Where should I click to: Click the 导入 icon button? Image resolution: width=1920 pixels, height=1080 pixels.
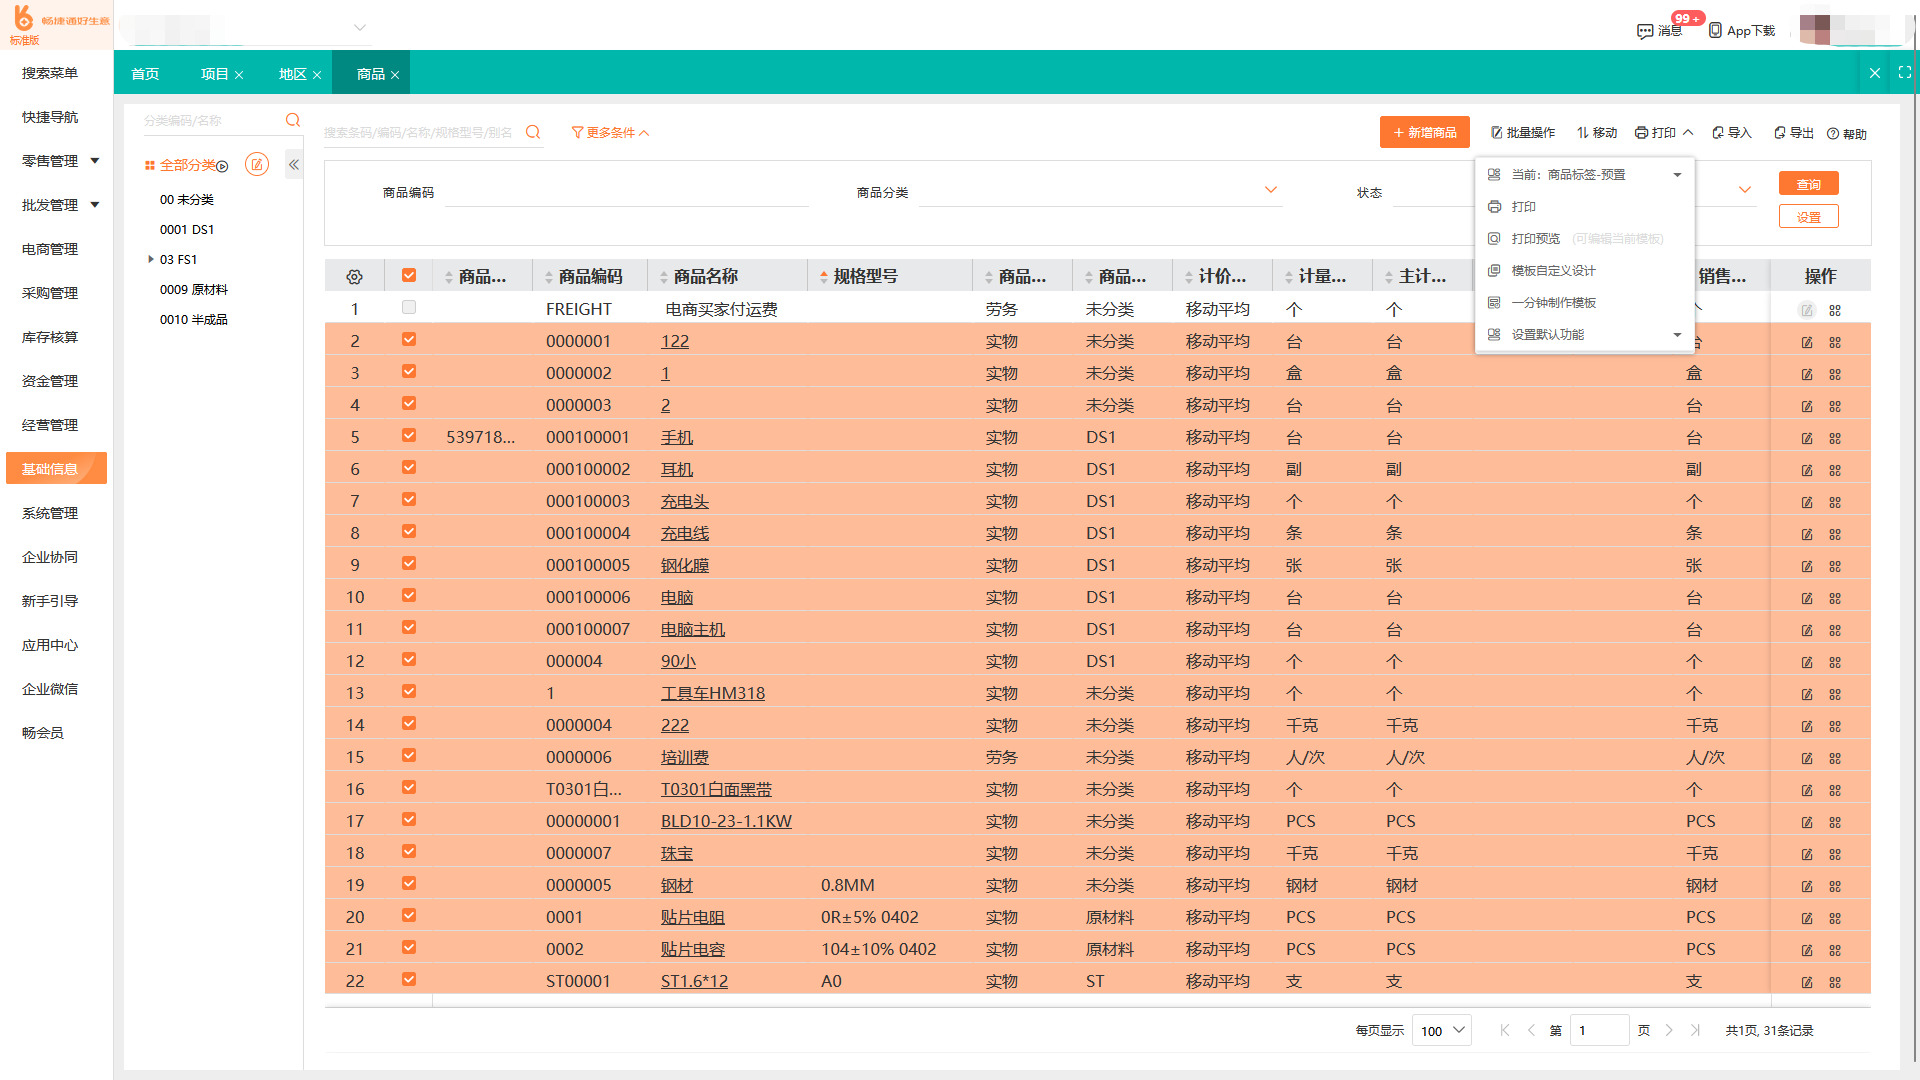pyautogui.click(x=1727, y=132)
